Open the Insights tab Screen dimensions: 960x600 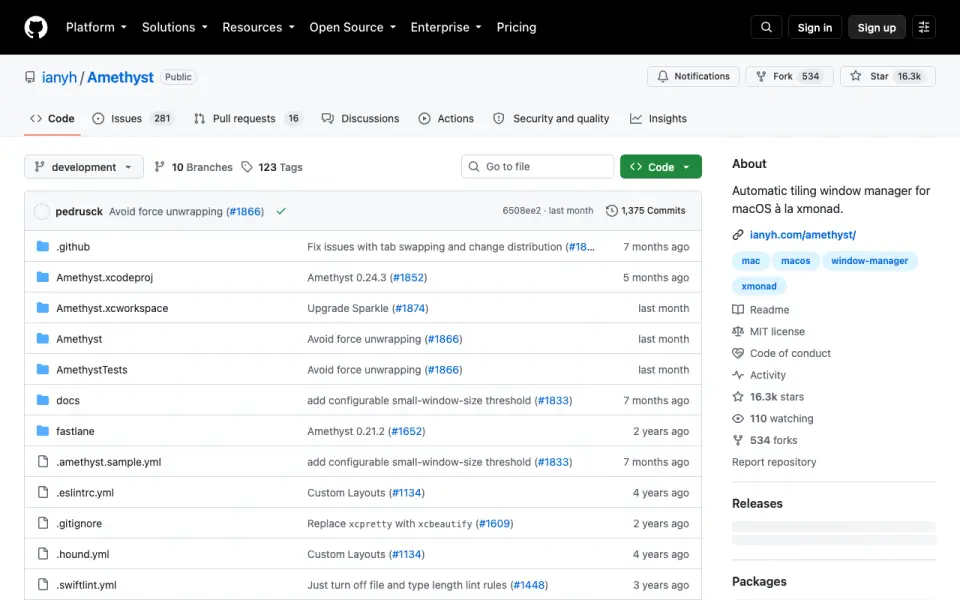[x=658, y=119]
